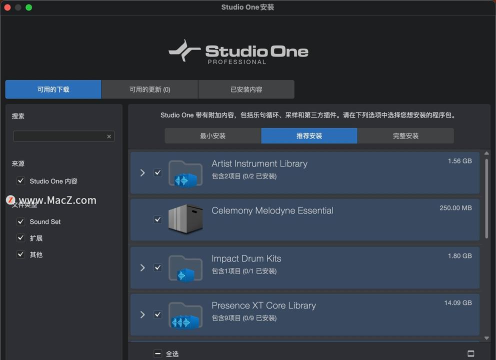Screen dimensions: 496x360
Task: Expand the Presence XT Core Library row
Action: [142, 314]
